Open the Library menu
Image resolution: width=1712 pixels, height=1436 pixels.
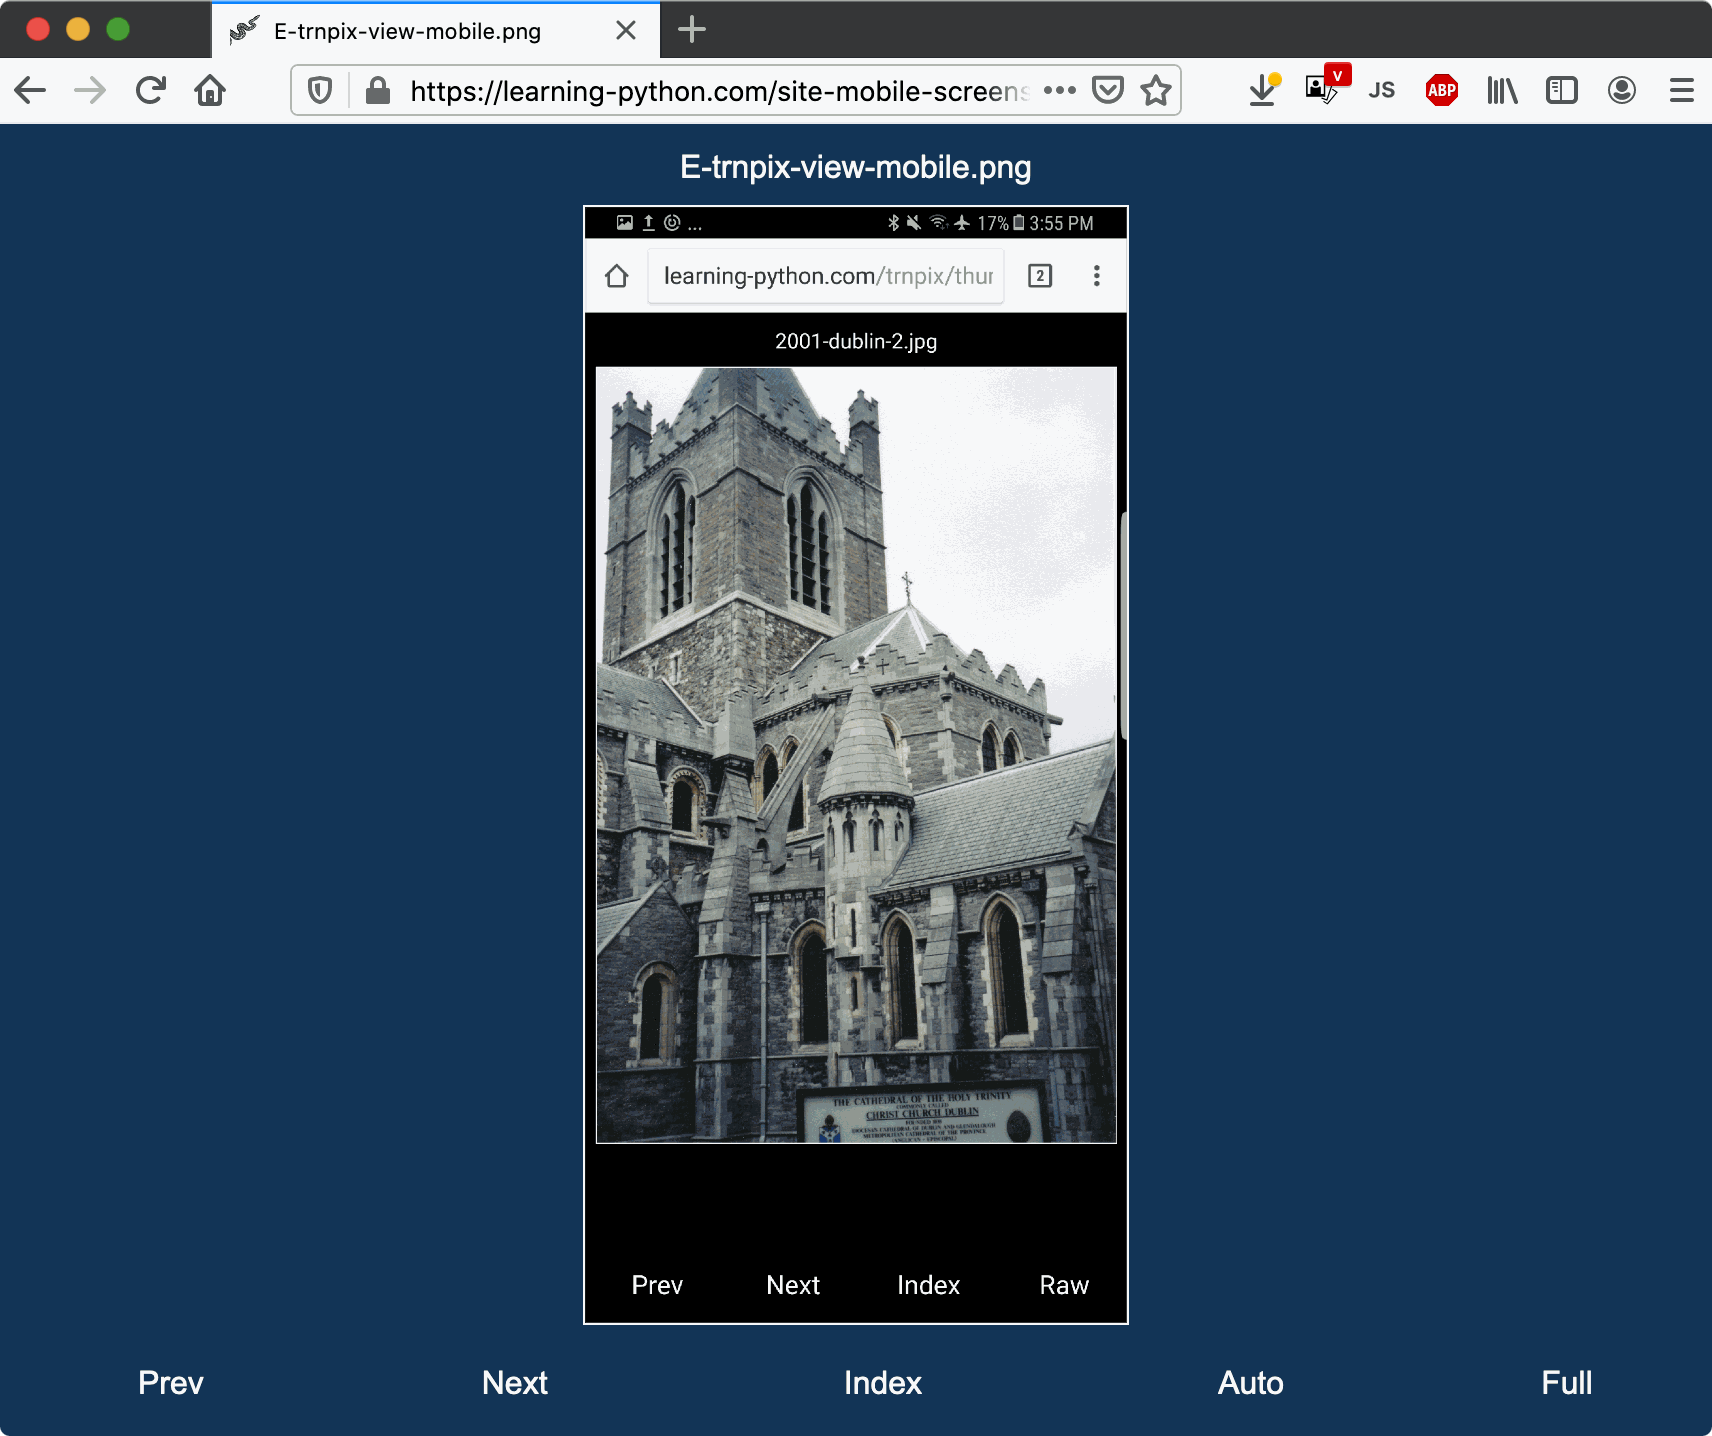1501,91
